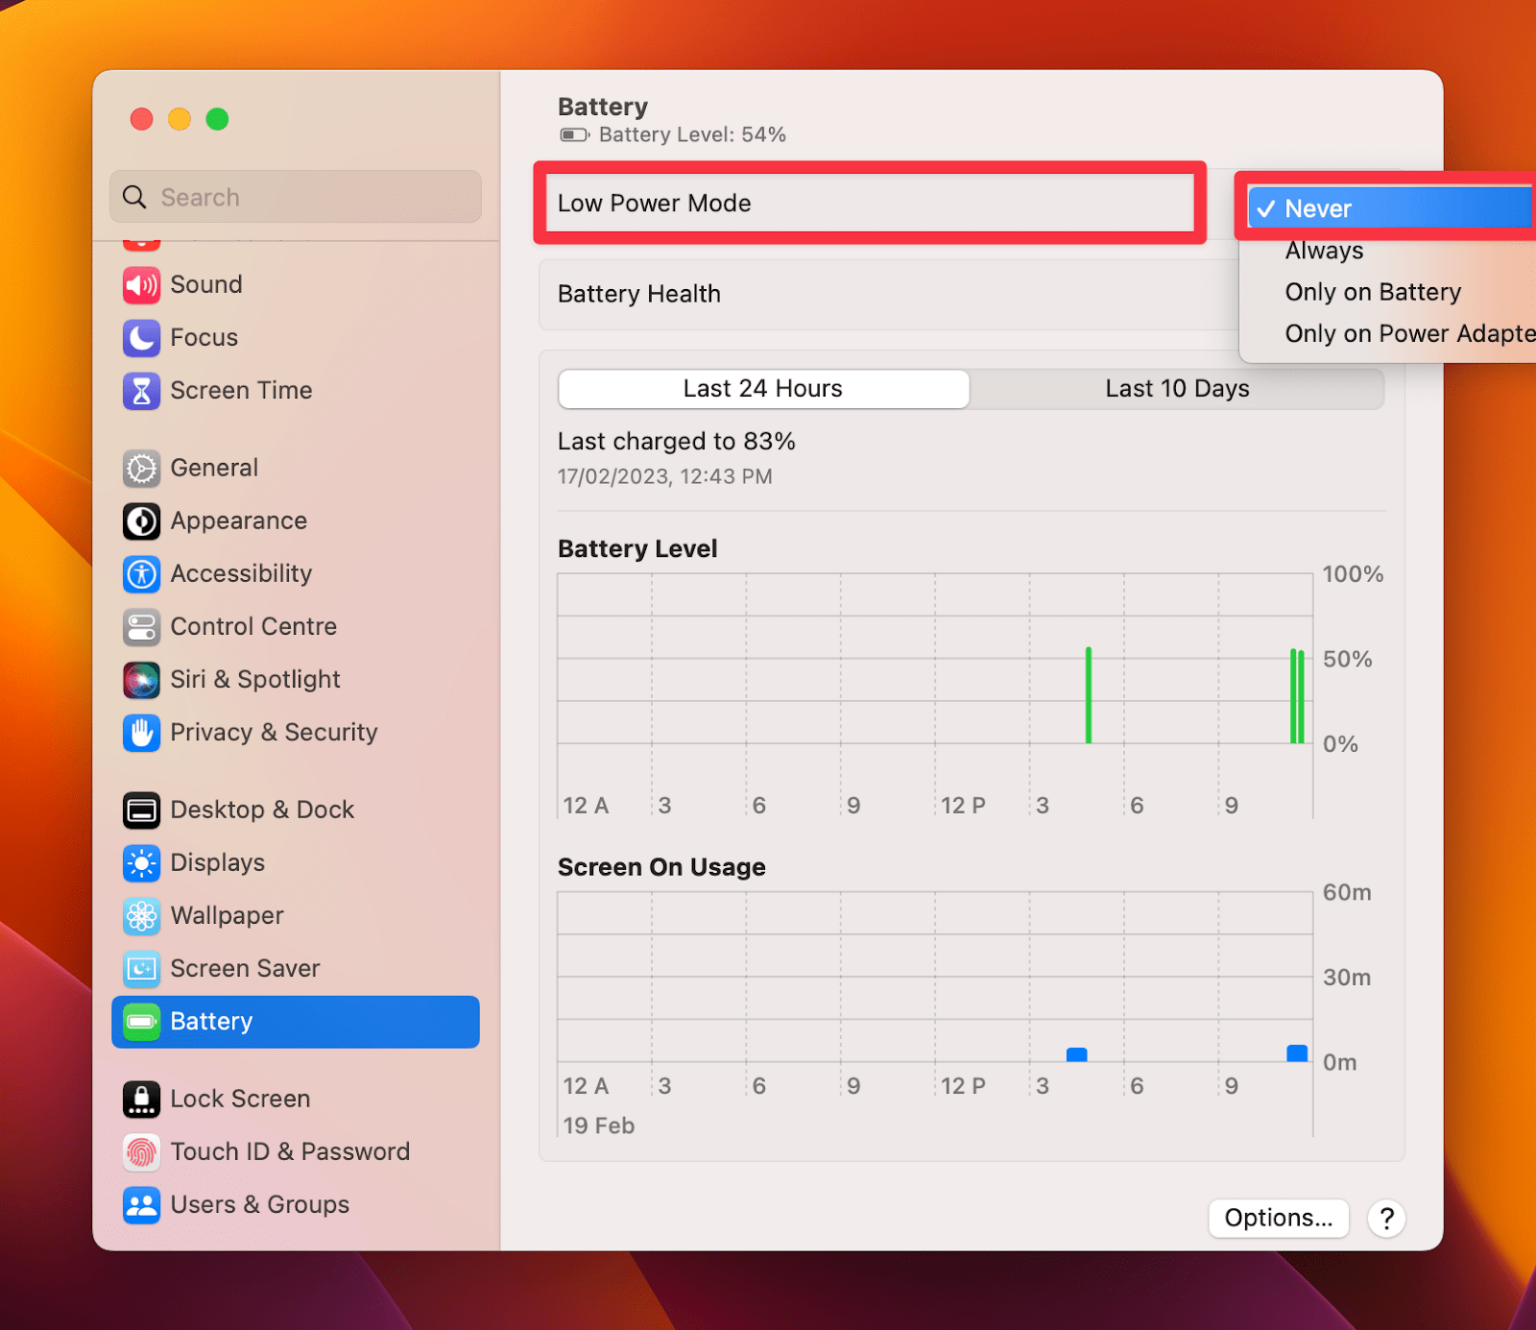Switch to the Last 10 Days tab

1177,389
